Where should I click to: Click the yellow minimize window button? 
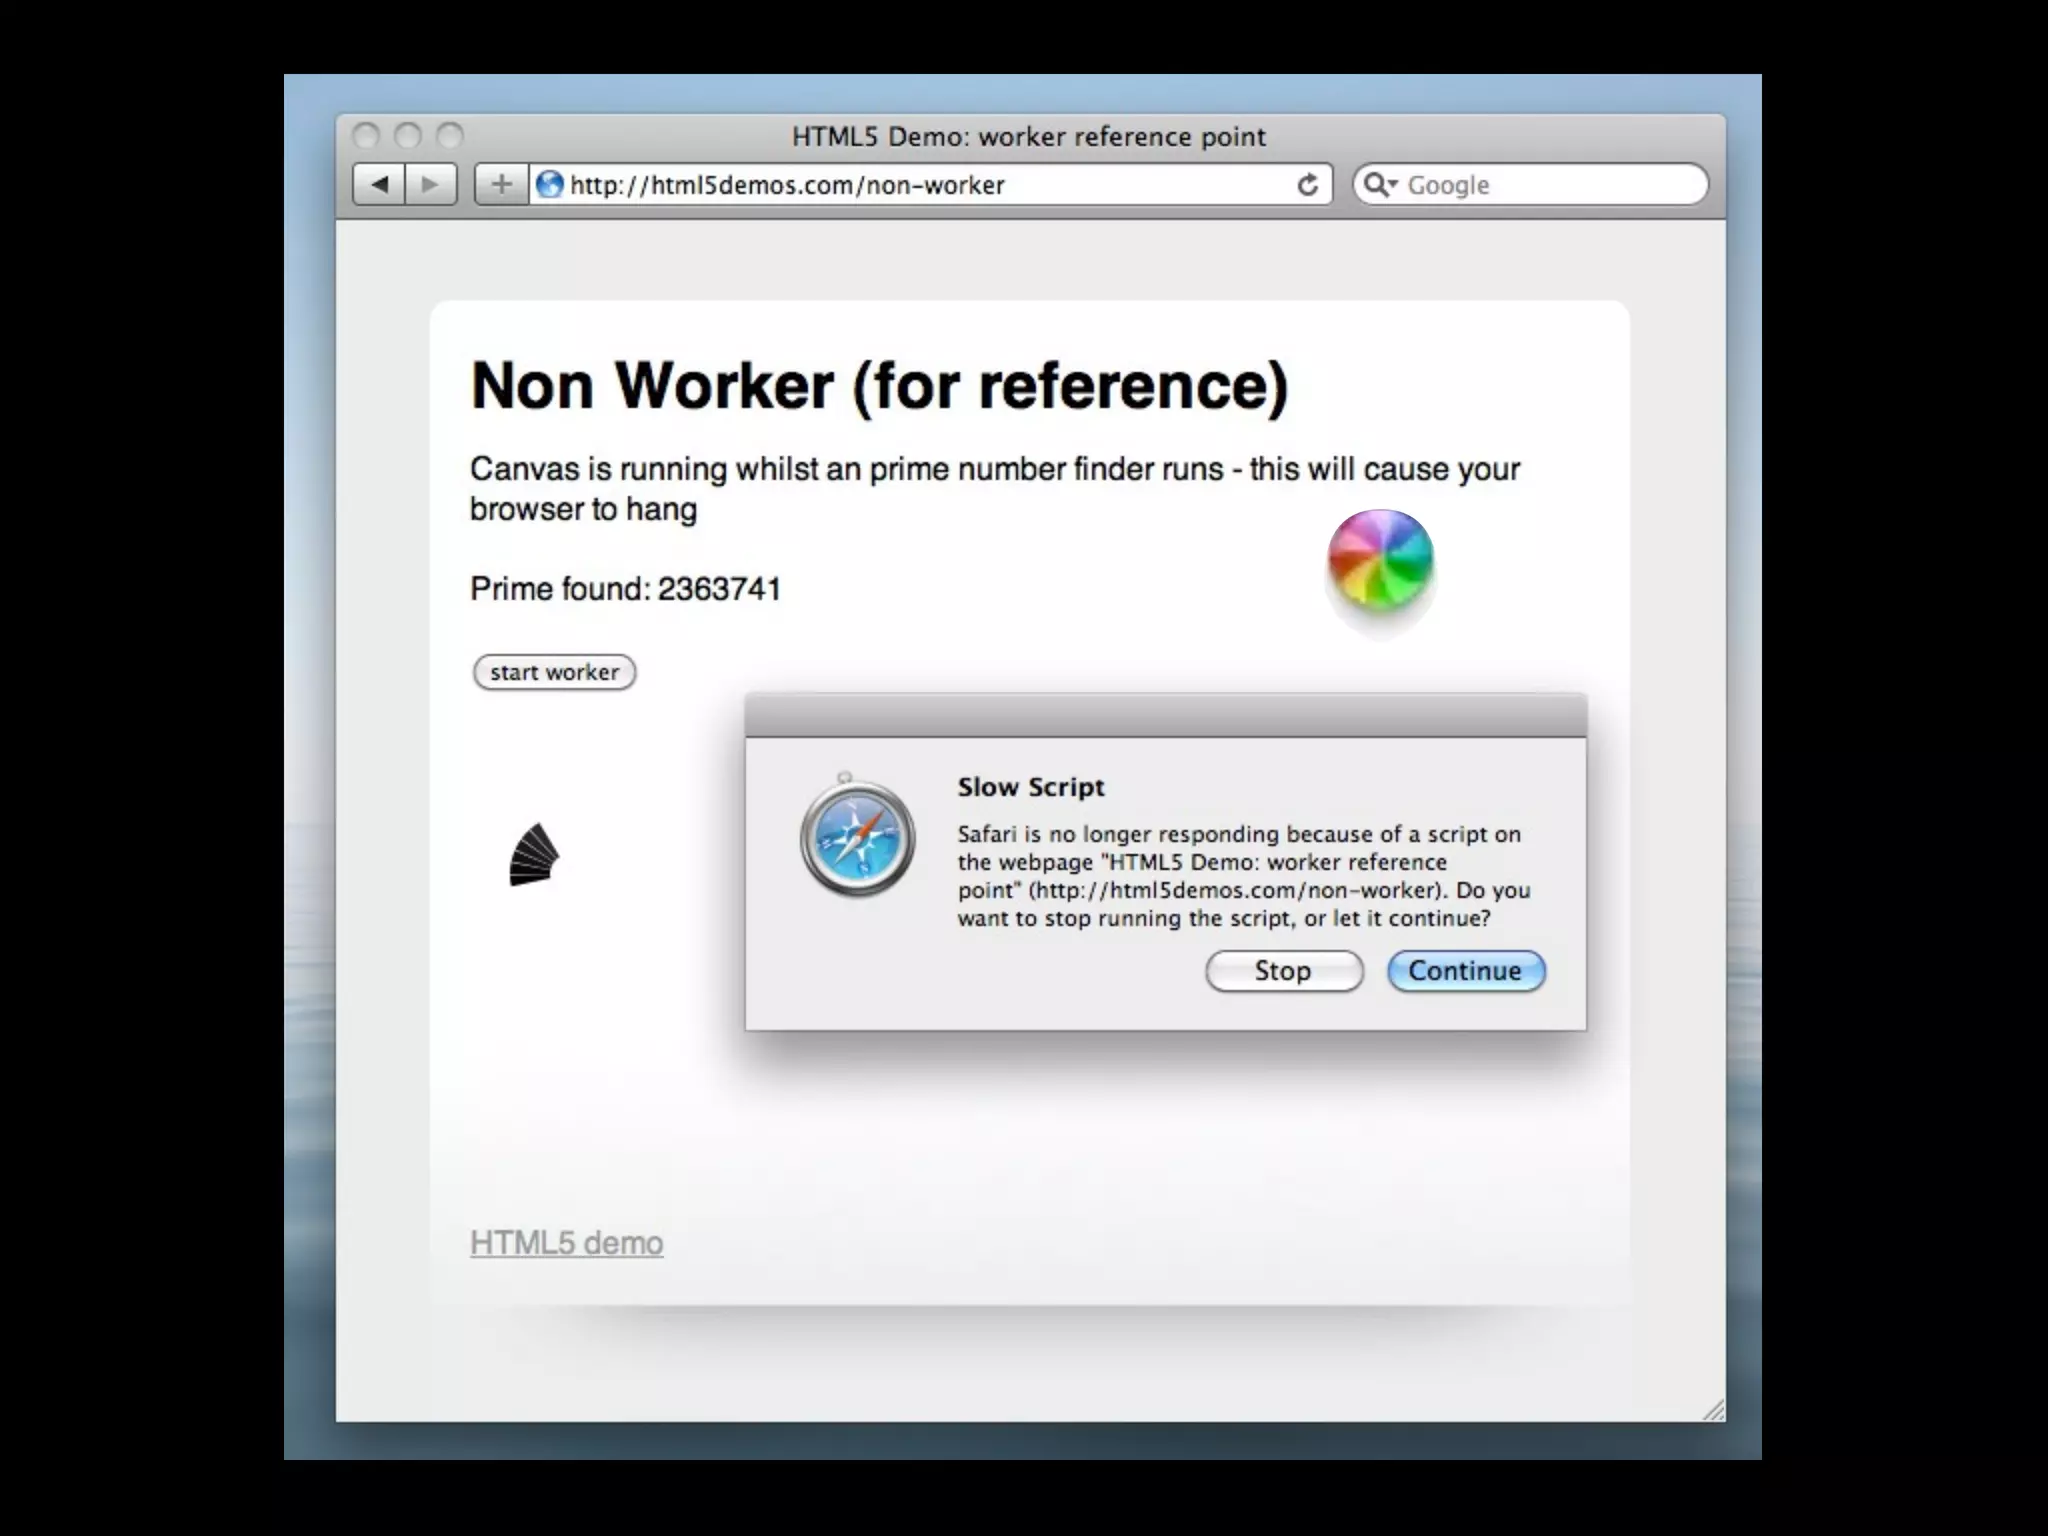tap(408, 135)
